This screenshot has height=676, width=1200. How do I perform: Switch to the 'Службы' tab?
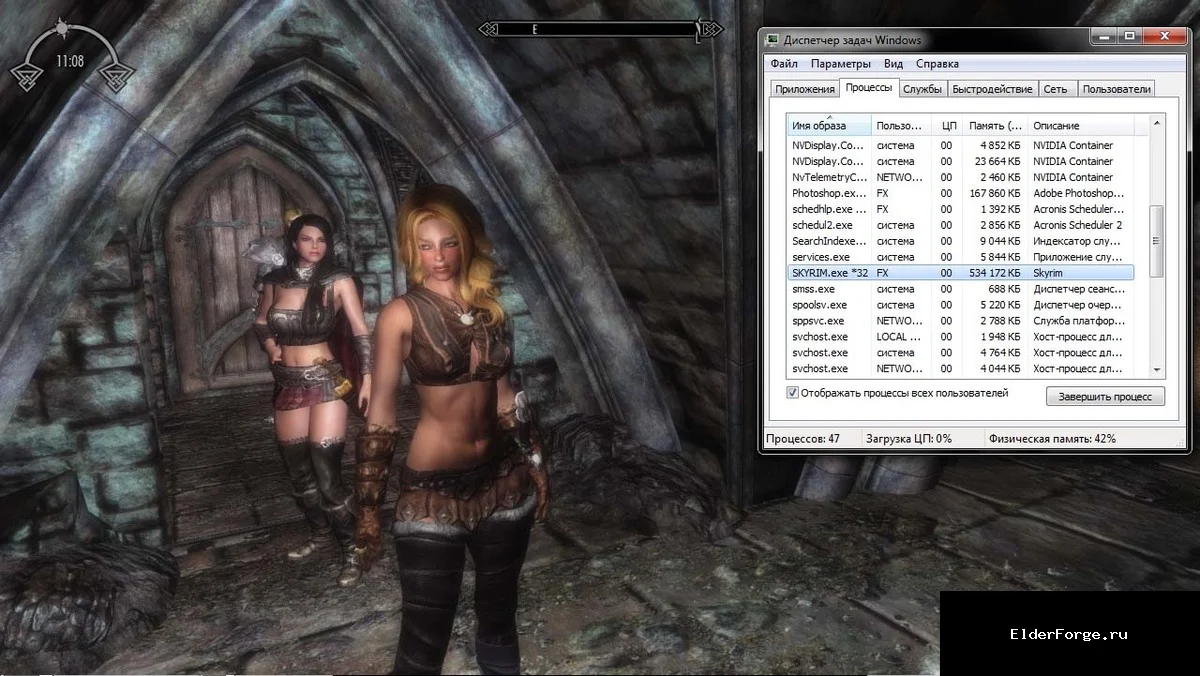click(922, 89)
